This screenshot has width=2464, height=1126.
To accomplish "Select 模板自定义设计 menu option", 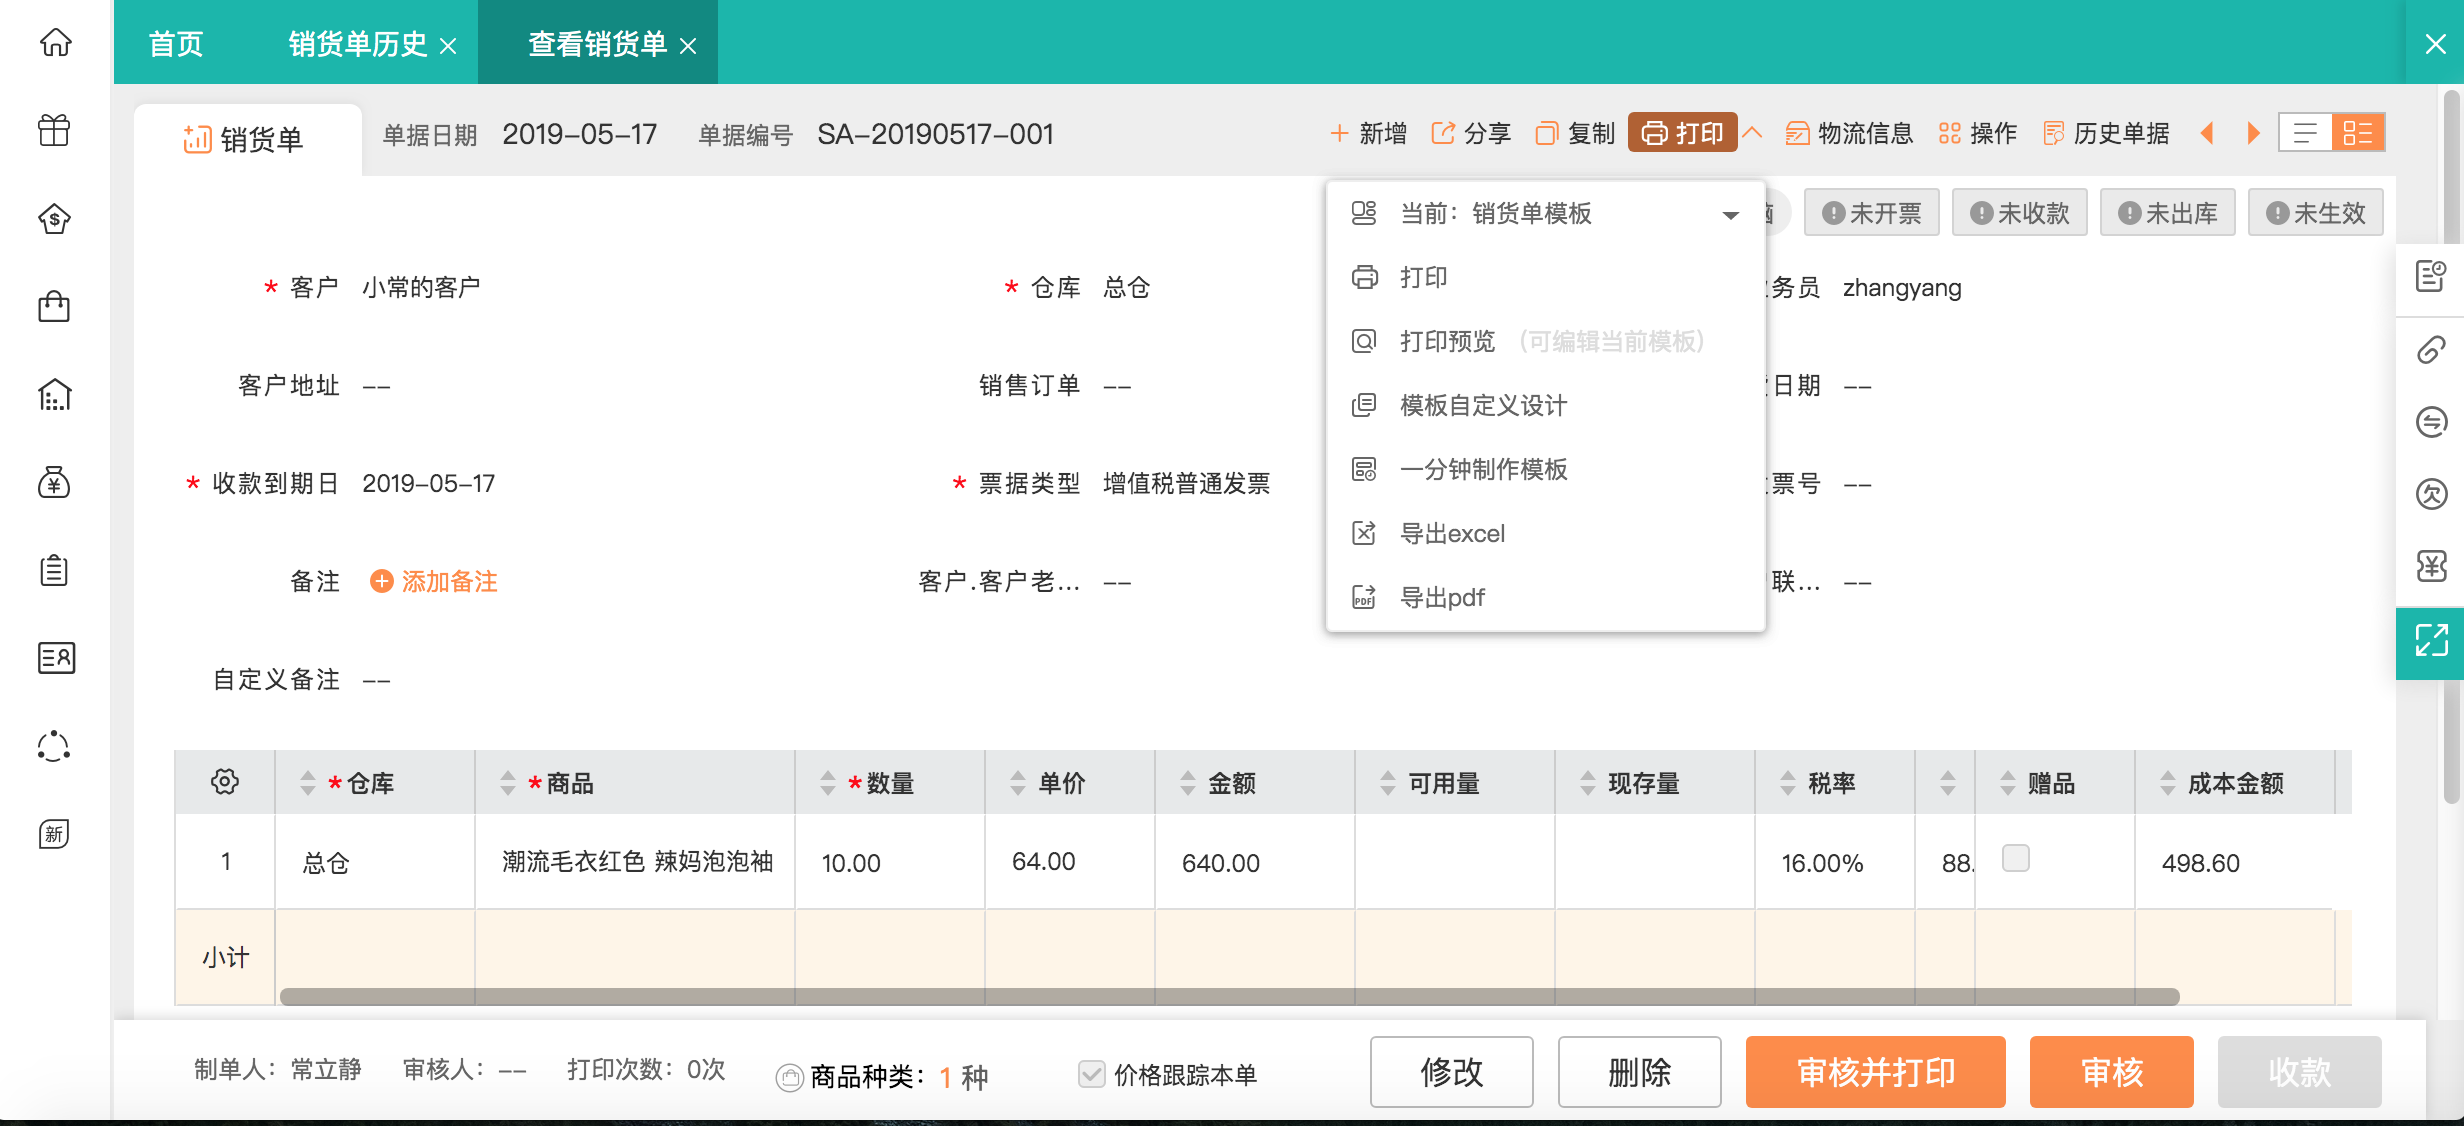I will pyautogui.click(x=1482, y=405).
